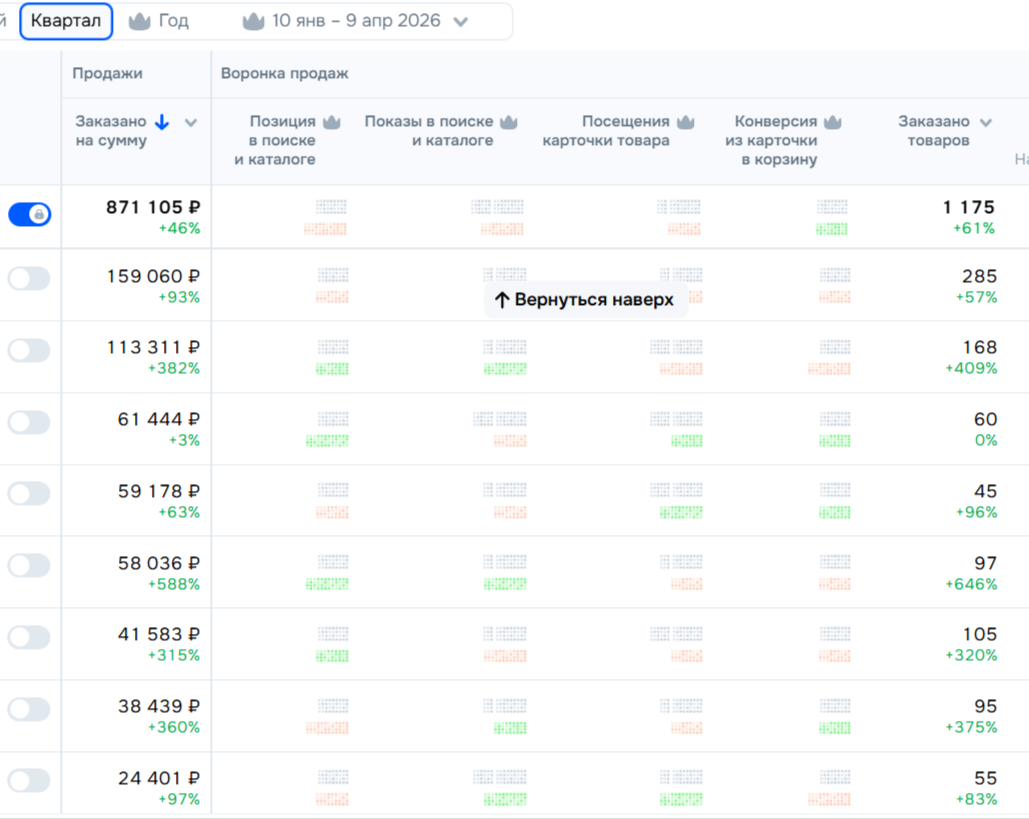Click the 113 311 ₽ sales cell
The width and height of the screenshot is (1029, 819).
tap(153, 348)
